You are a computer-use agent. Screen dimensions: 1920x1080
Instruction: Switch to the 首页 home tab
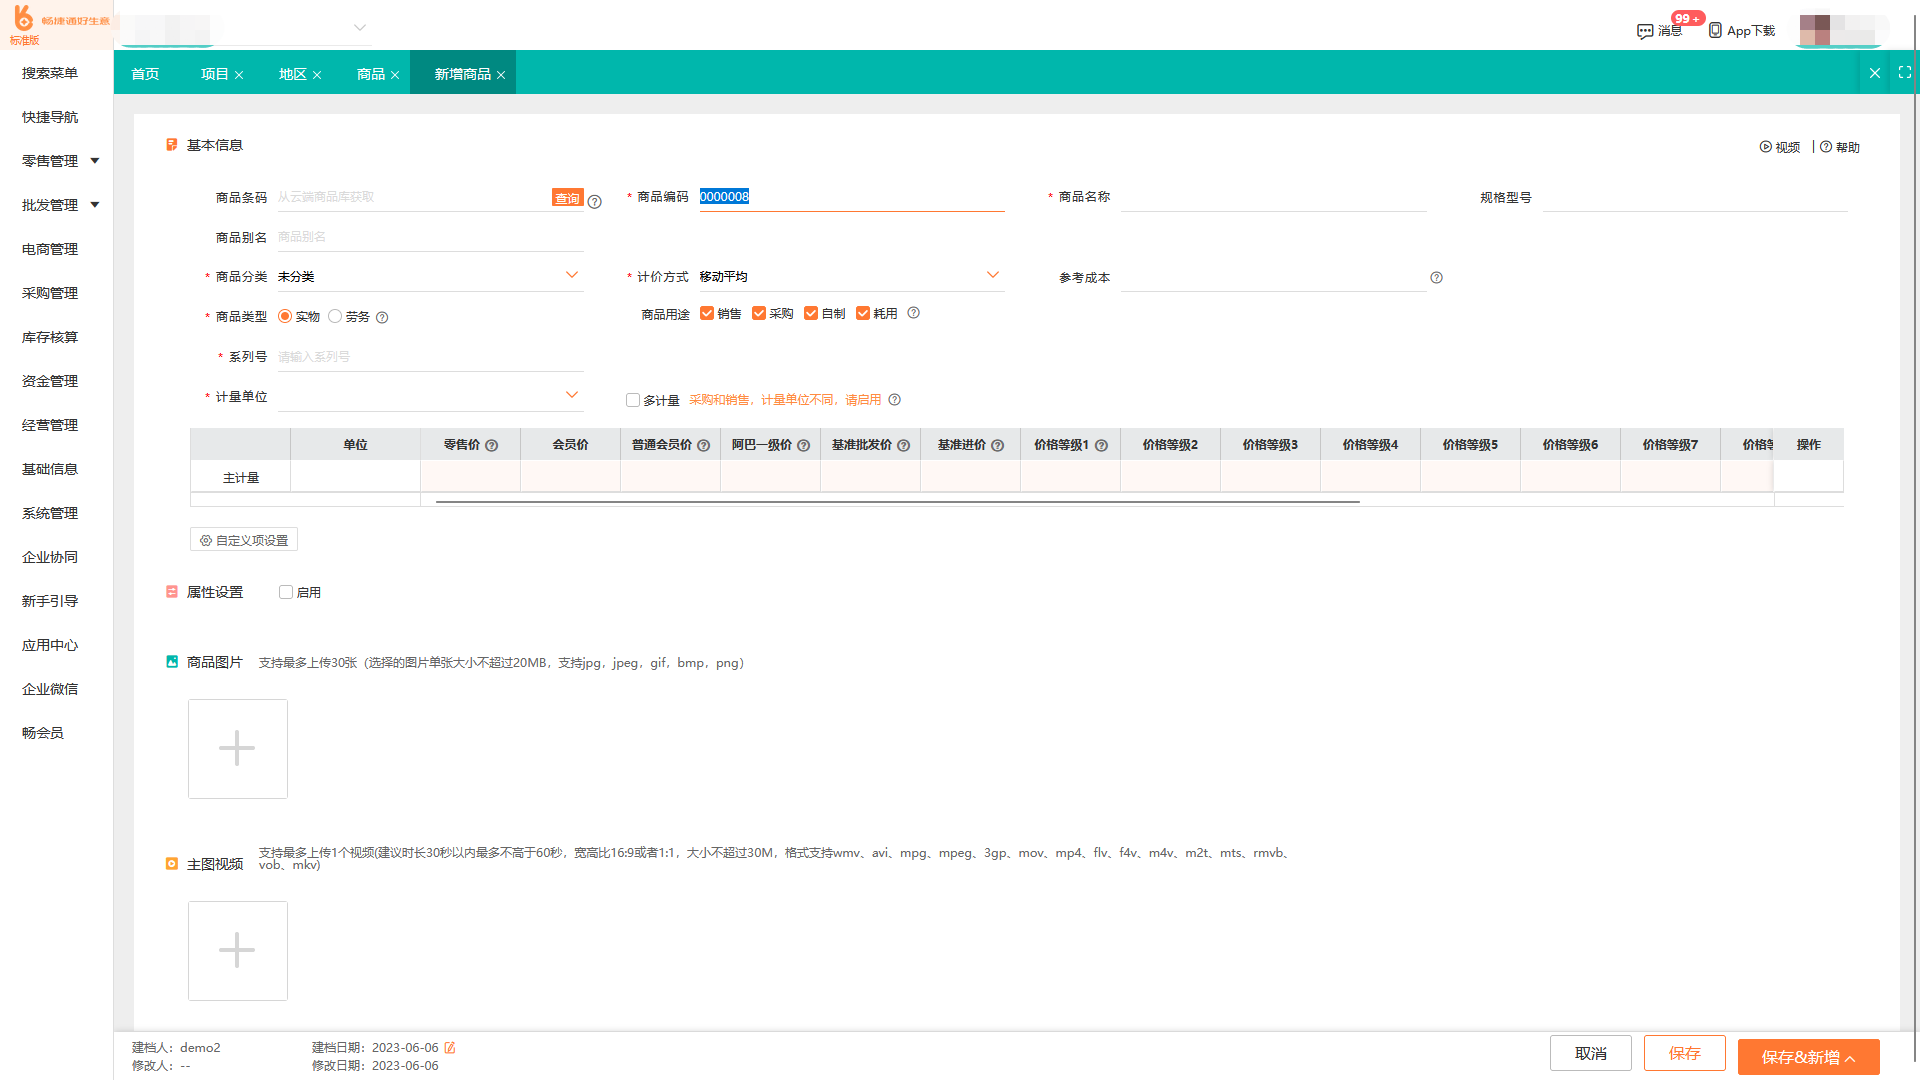[145, 74]
